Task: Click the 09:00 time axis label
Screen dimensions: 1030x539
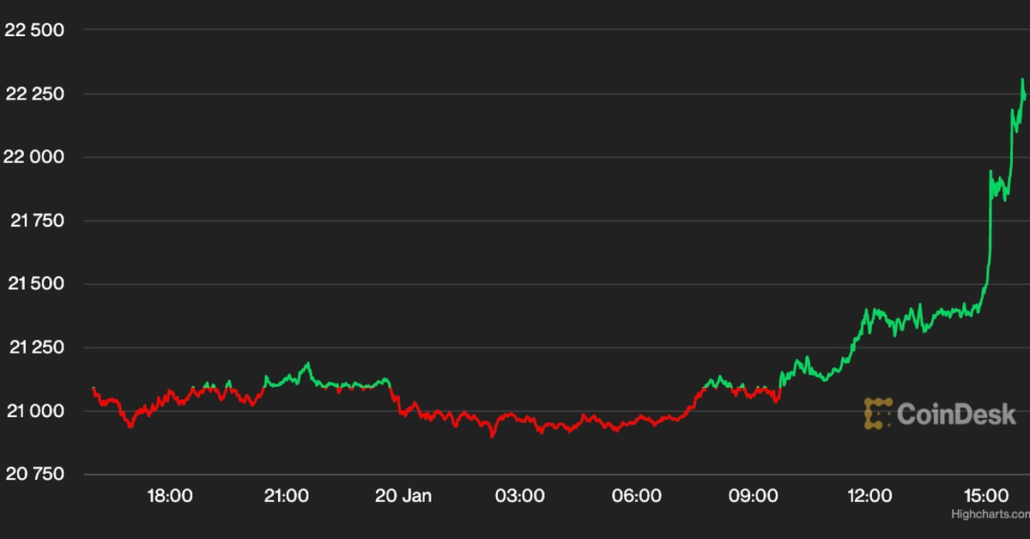Action: click(x=753, y=496)
